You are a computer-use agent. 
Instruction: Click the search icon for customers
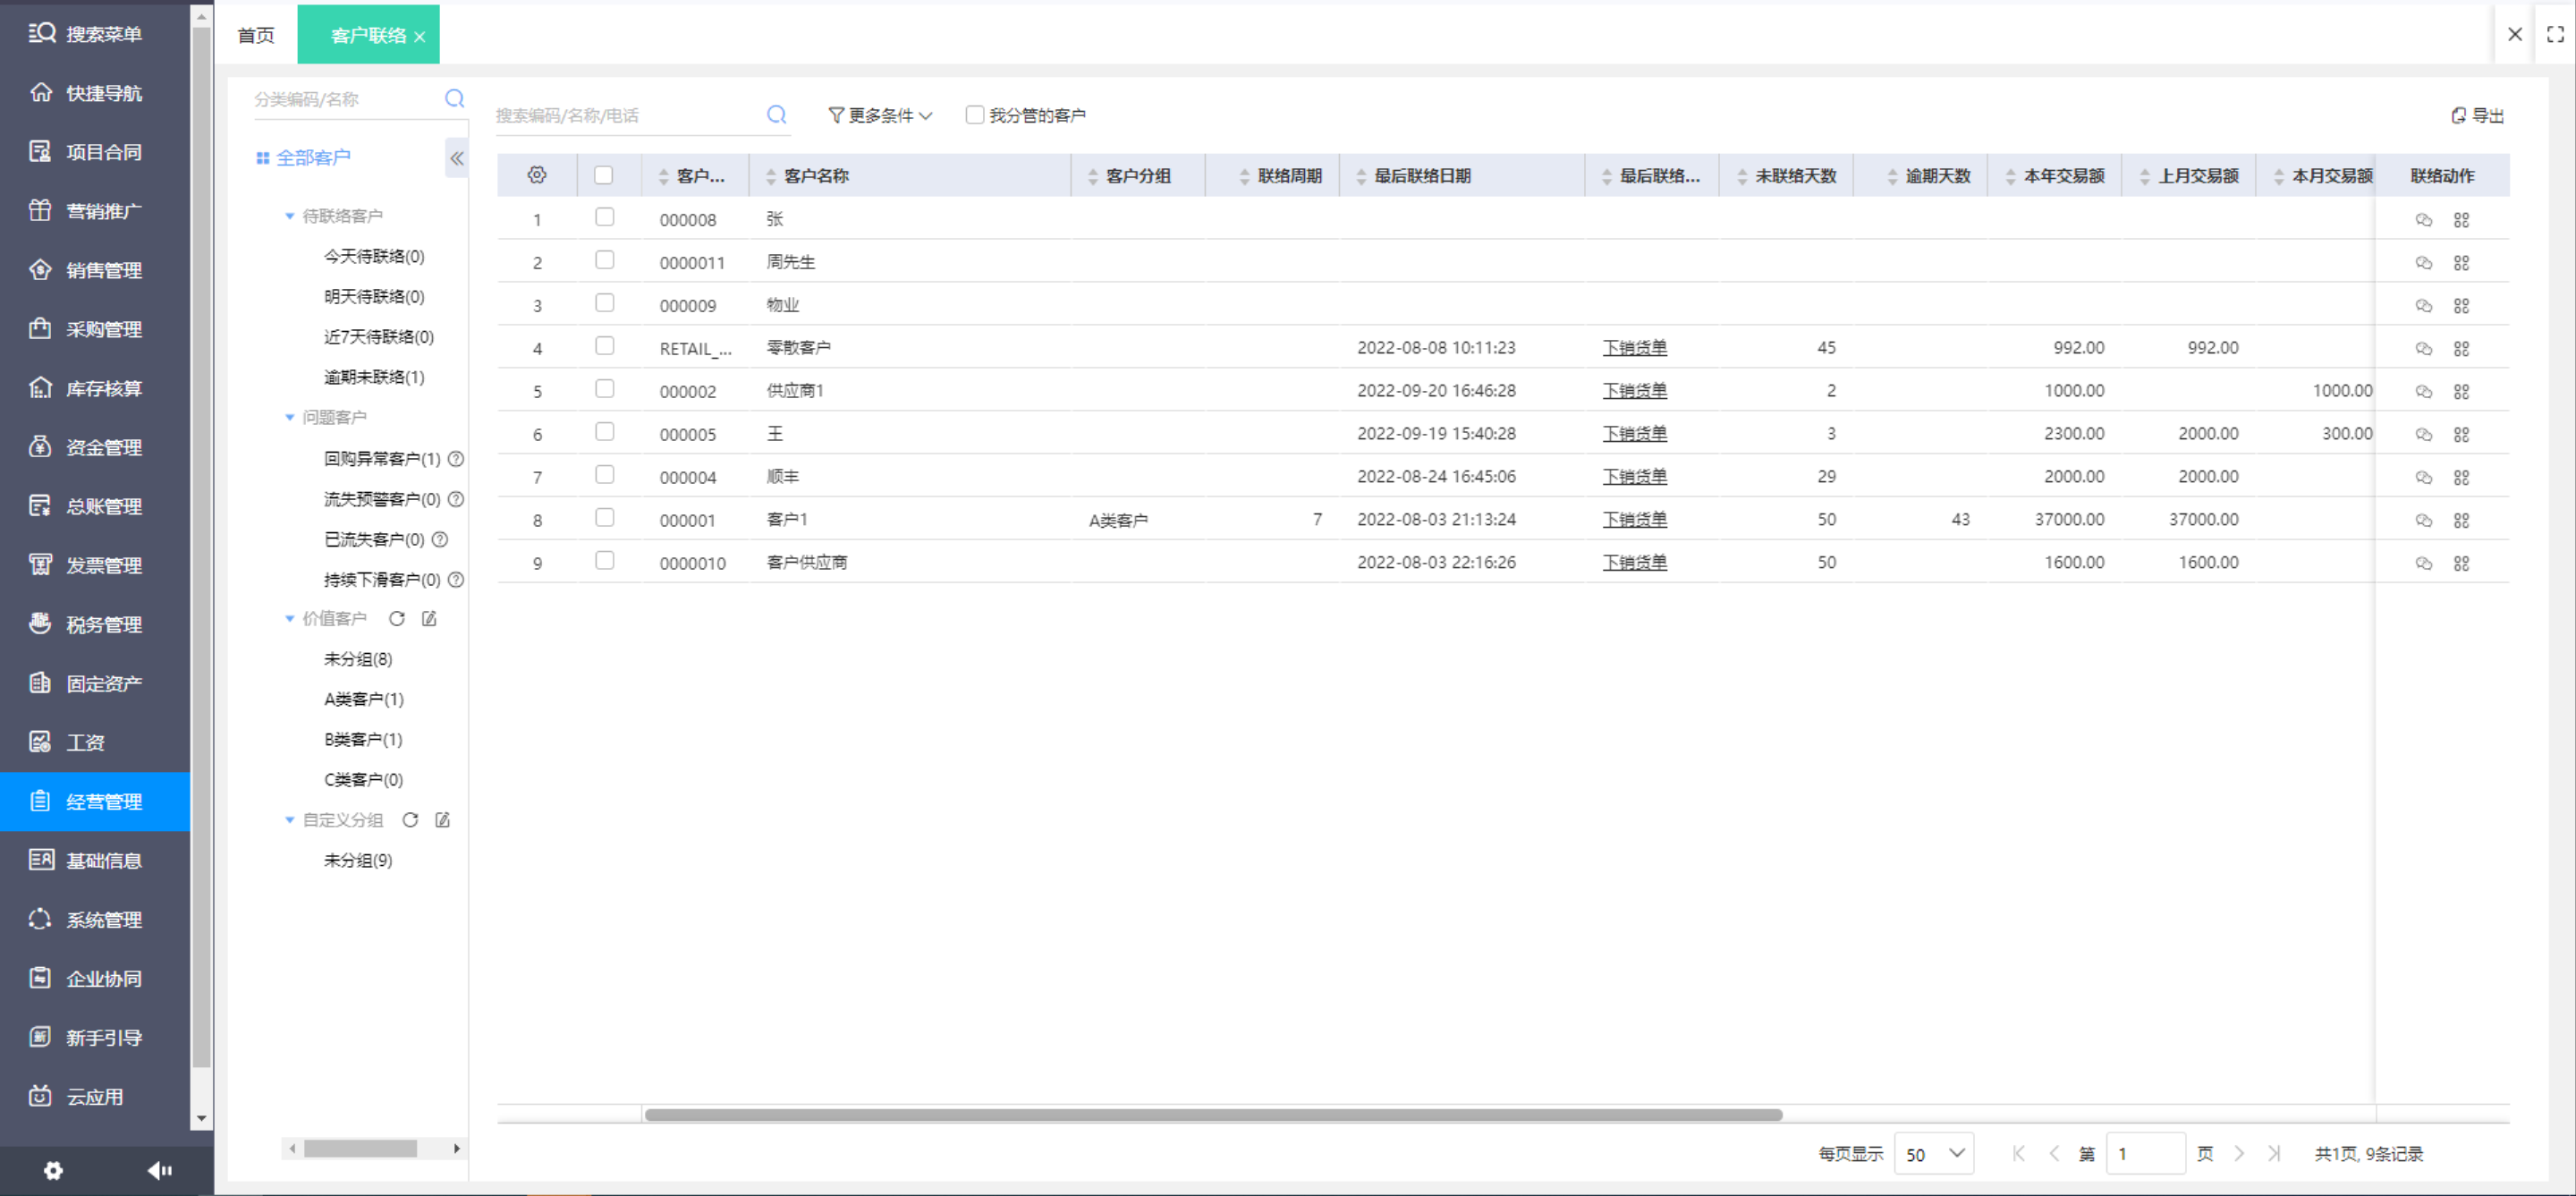[x=777, y=115]
